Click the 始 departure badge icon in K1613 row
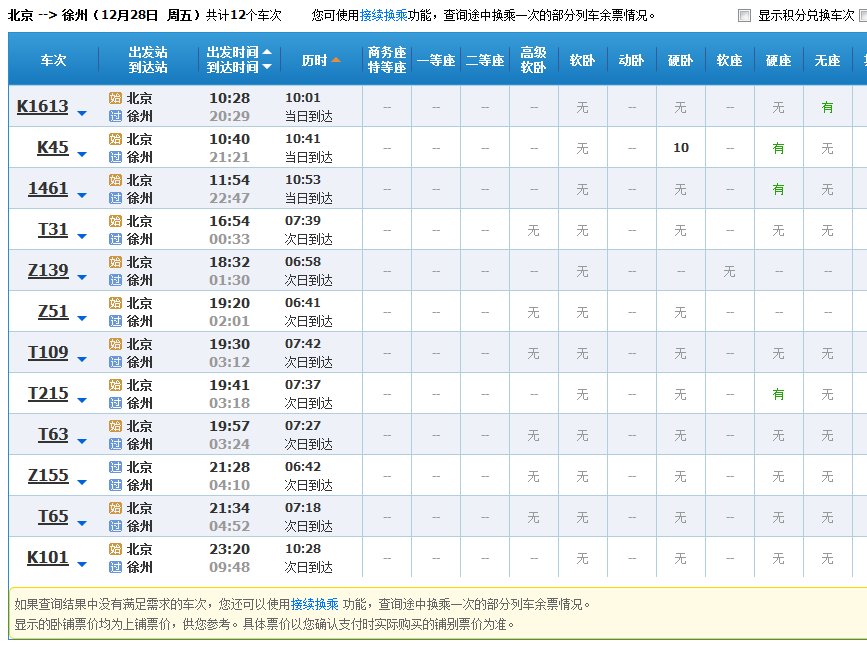The height and width of the screenshot is (648, 867). (116, 98)
